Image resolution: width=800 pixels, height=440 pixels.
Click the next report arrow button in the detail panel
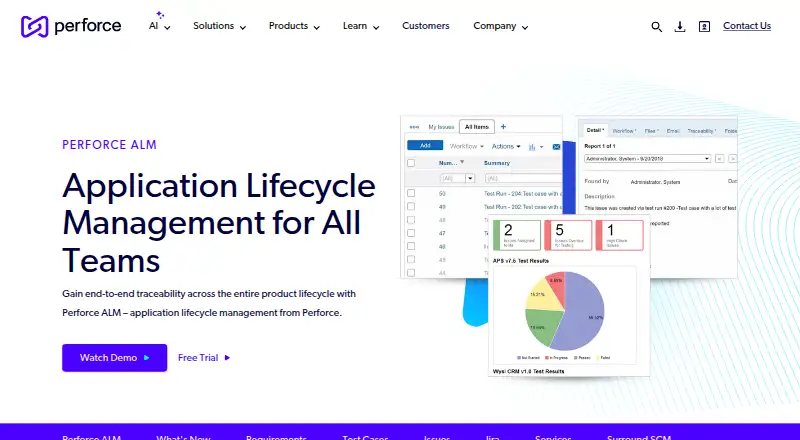pyautogui.click(x=733, y=159)
